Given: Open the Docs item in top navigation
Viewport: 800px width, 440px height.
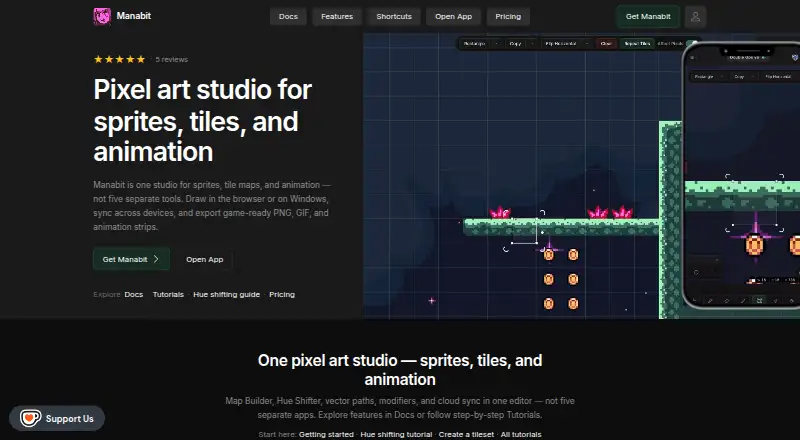Looking at the screenshot, I should tap(288, 16).
